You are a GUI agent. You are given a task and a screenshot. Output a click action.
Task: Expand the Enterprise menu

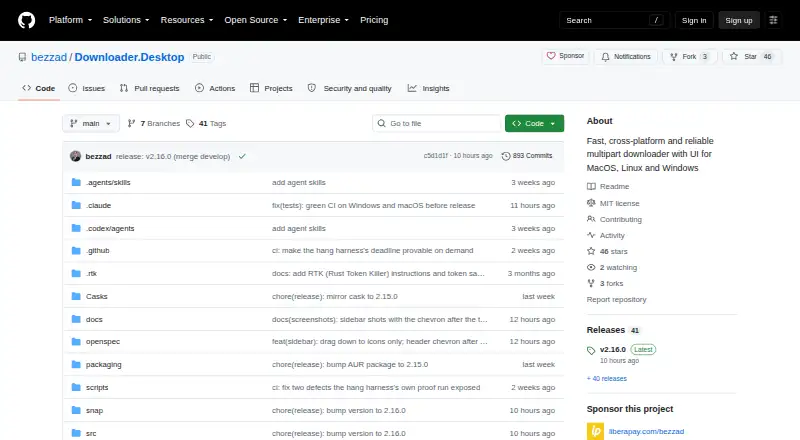pyautogui.click(x=323, y=20)
